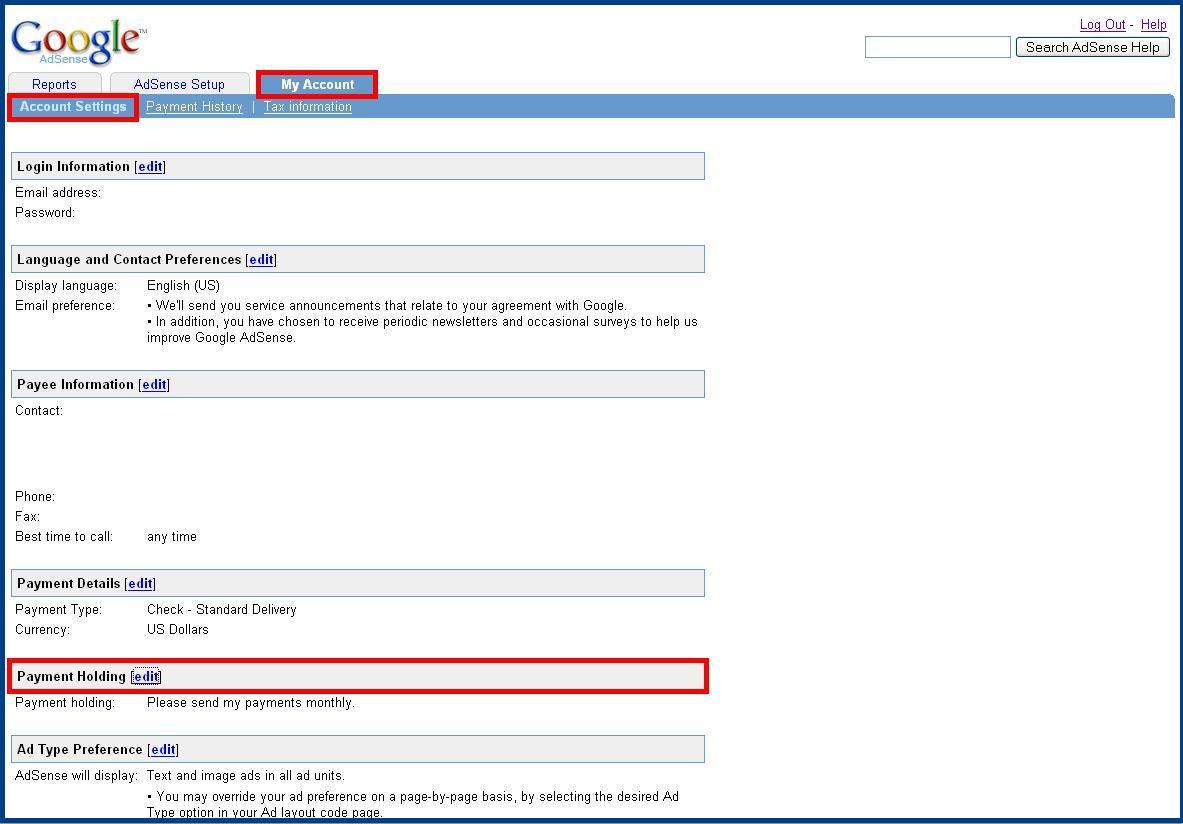Edit Language and Contact Preferences
The width and height of the screenshot is (1183, 824).
[x=261, y=260]
